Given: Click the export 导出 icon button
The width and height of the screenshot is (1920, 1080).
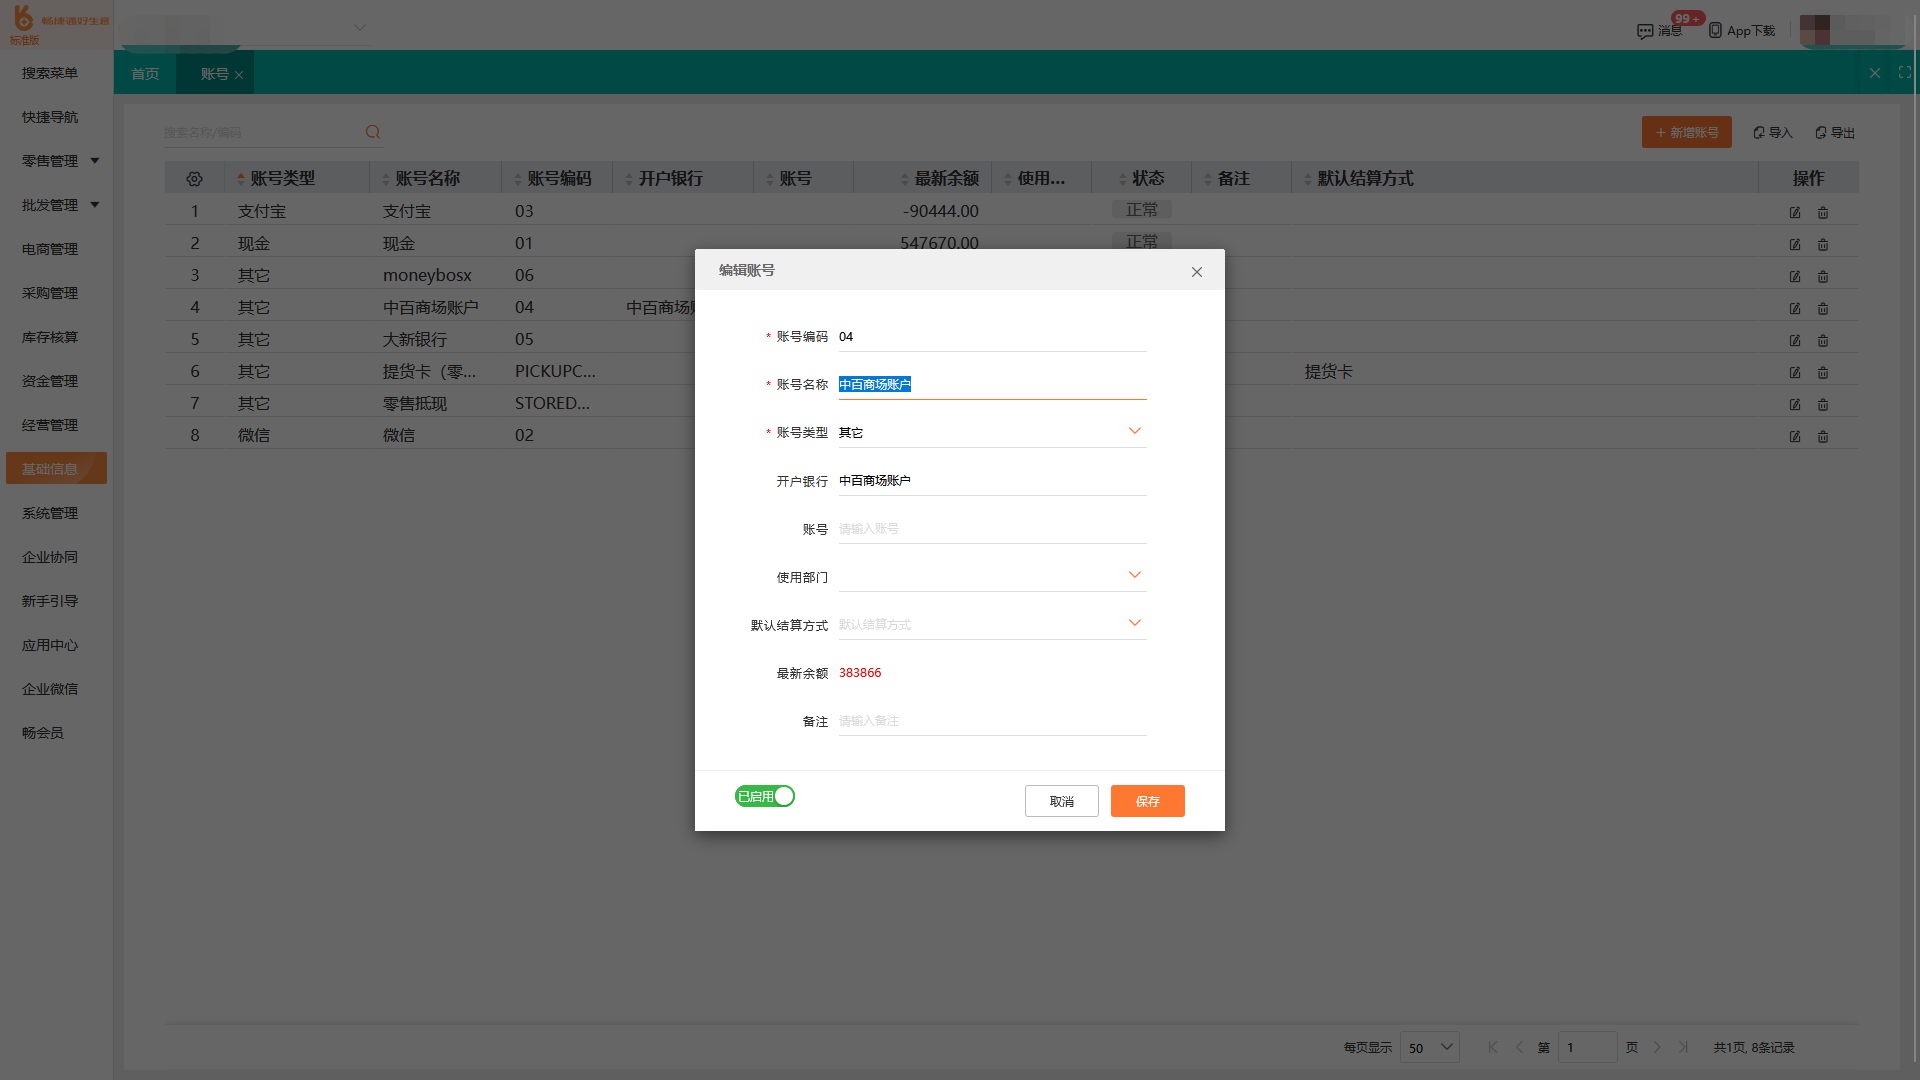Looking at the screenshot, I should 1833,132.
